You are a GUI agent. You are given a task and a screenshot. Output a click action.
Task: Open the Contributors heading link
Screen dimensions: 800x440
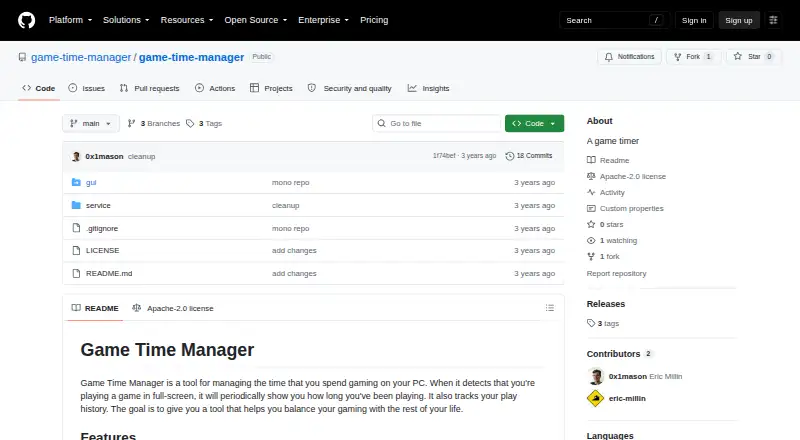coord(619,354)
